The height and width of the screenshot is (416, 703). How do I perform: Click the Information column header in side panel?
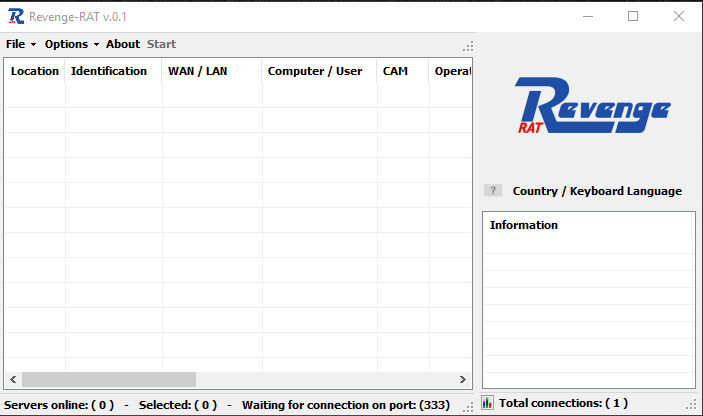524,225
